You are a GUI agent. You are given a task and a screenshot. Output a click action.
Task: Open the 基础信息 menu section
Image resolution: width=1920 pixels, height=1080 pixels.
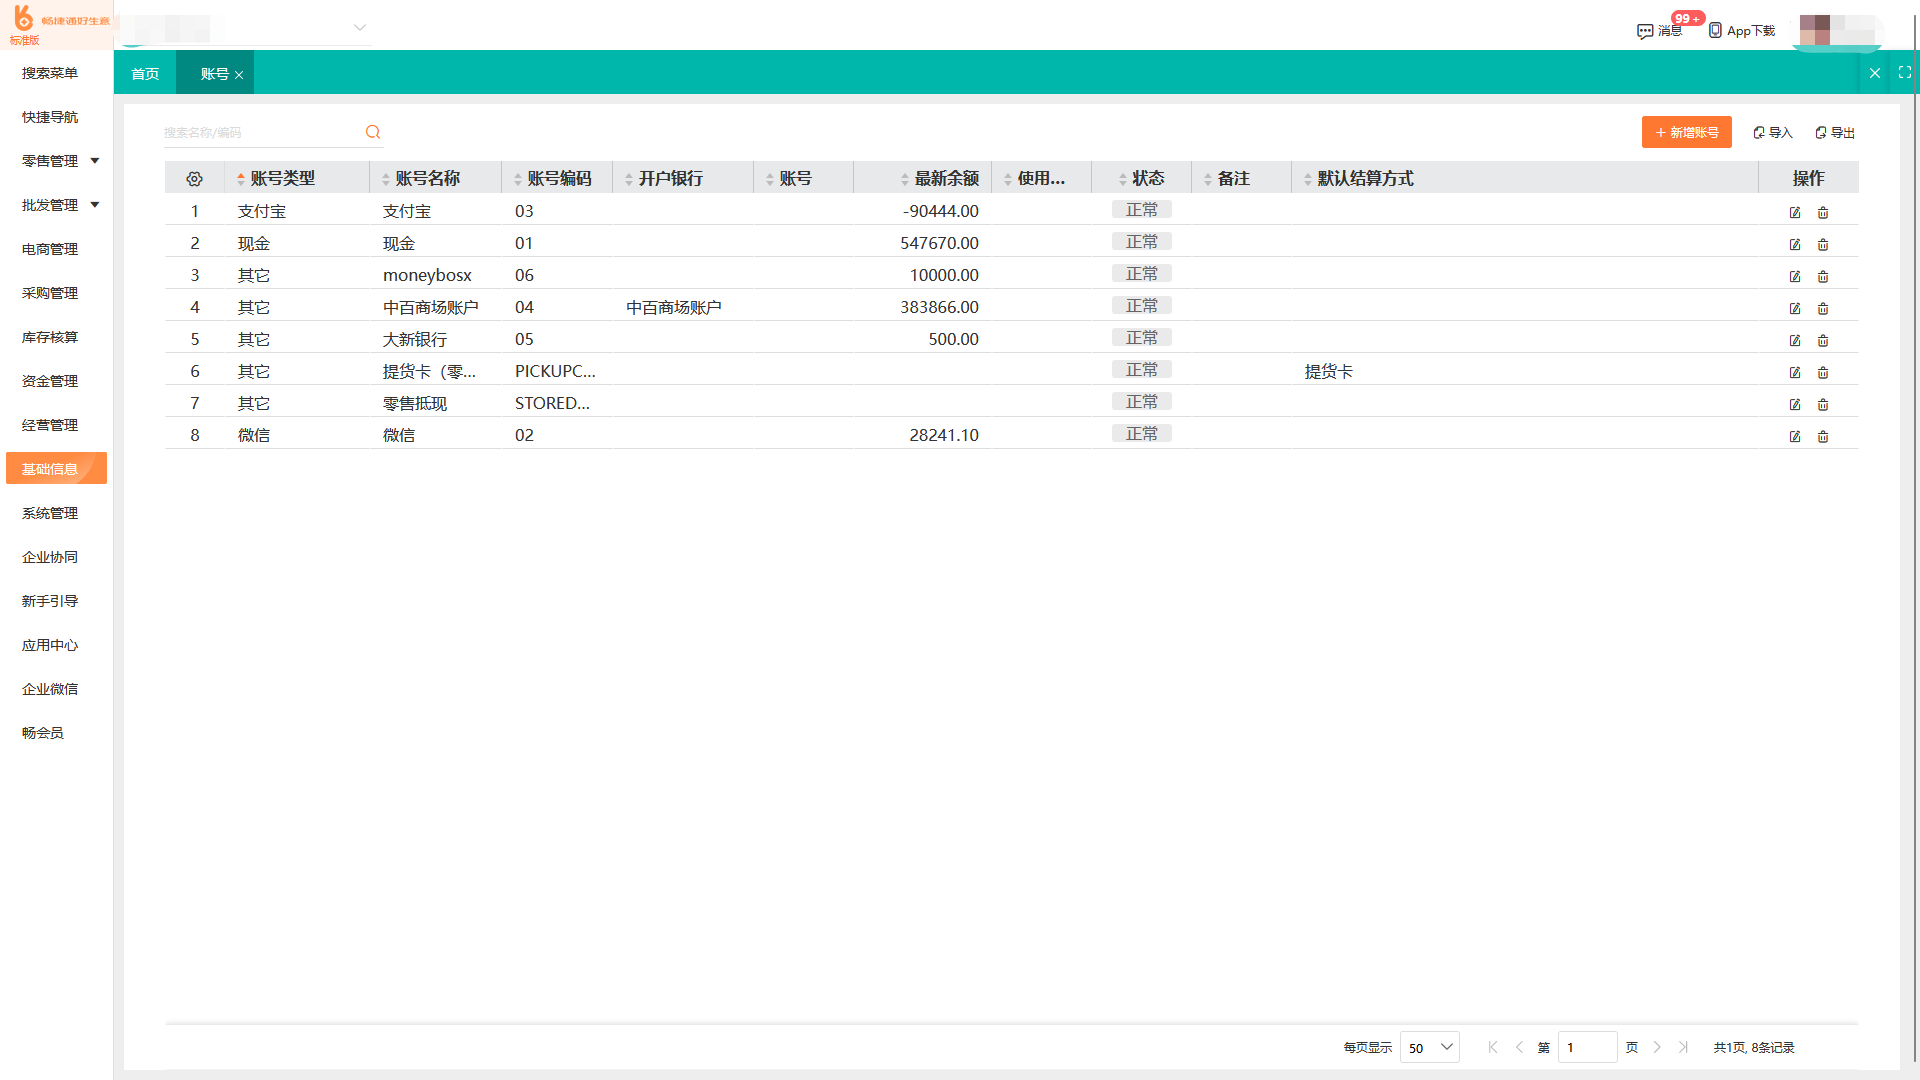tap(53, 468)
